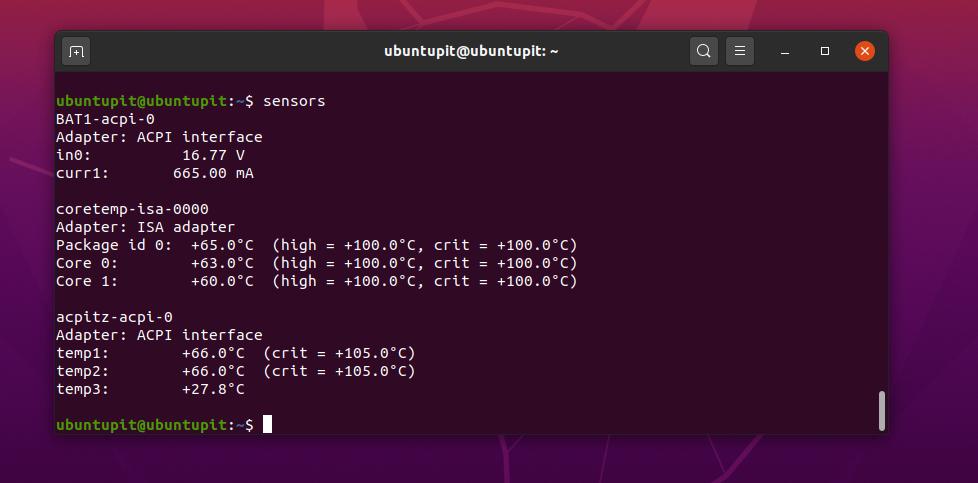Open a new terminal tab
This screenshot has width=978, height=483.
click(76, 51)
